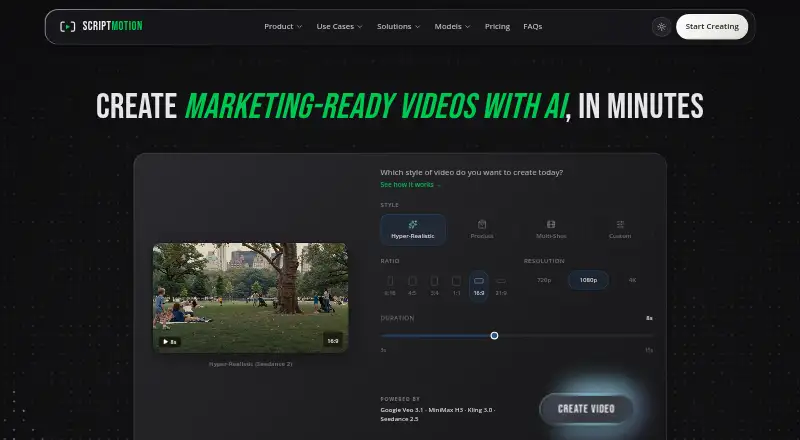Expand the Use Cases menu
This screenshot has height=440, width=800.
click(x=339, y=27)
